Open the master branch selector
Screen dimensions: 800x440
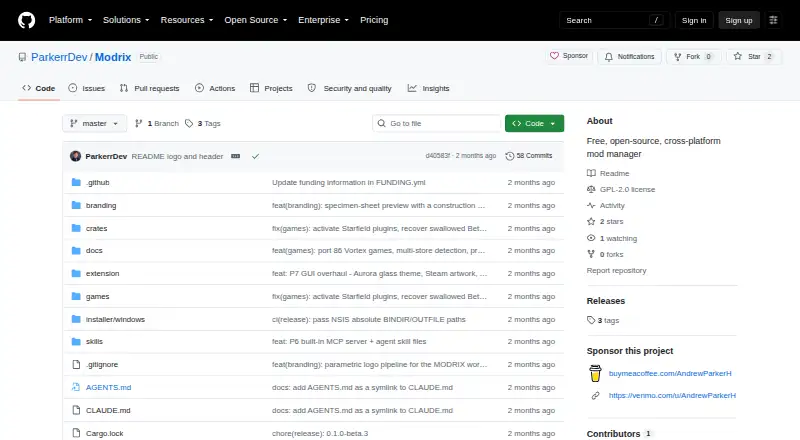click(x=94, y=124)
